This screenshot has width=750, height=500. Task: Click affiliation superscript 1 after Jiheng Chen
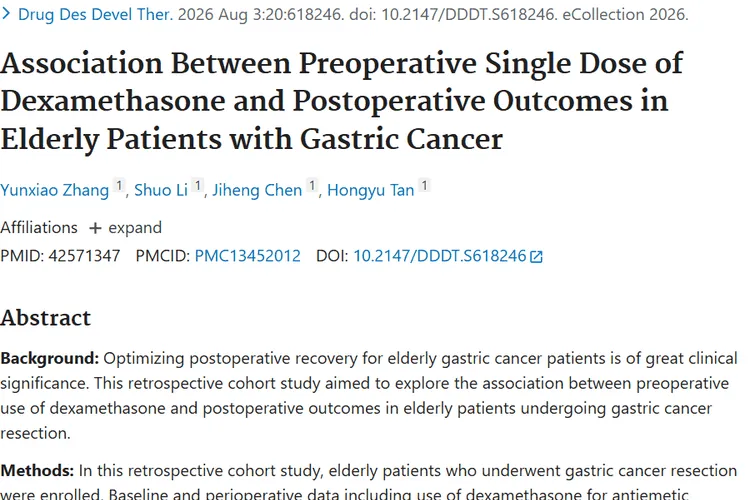(x=312, y=185)
